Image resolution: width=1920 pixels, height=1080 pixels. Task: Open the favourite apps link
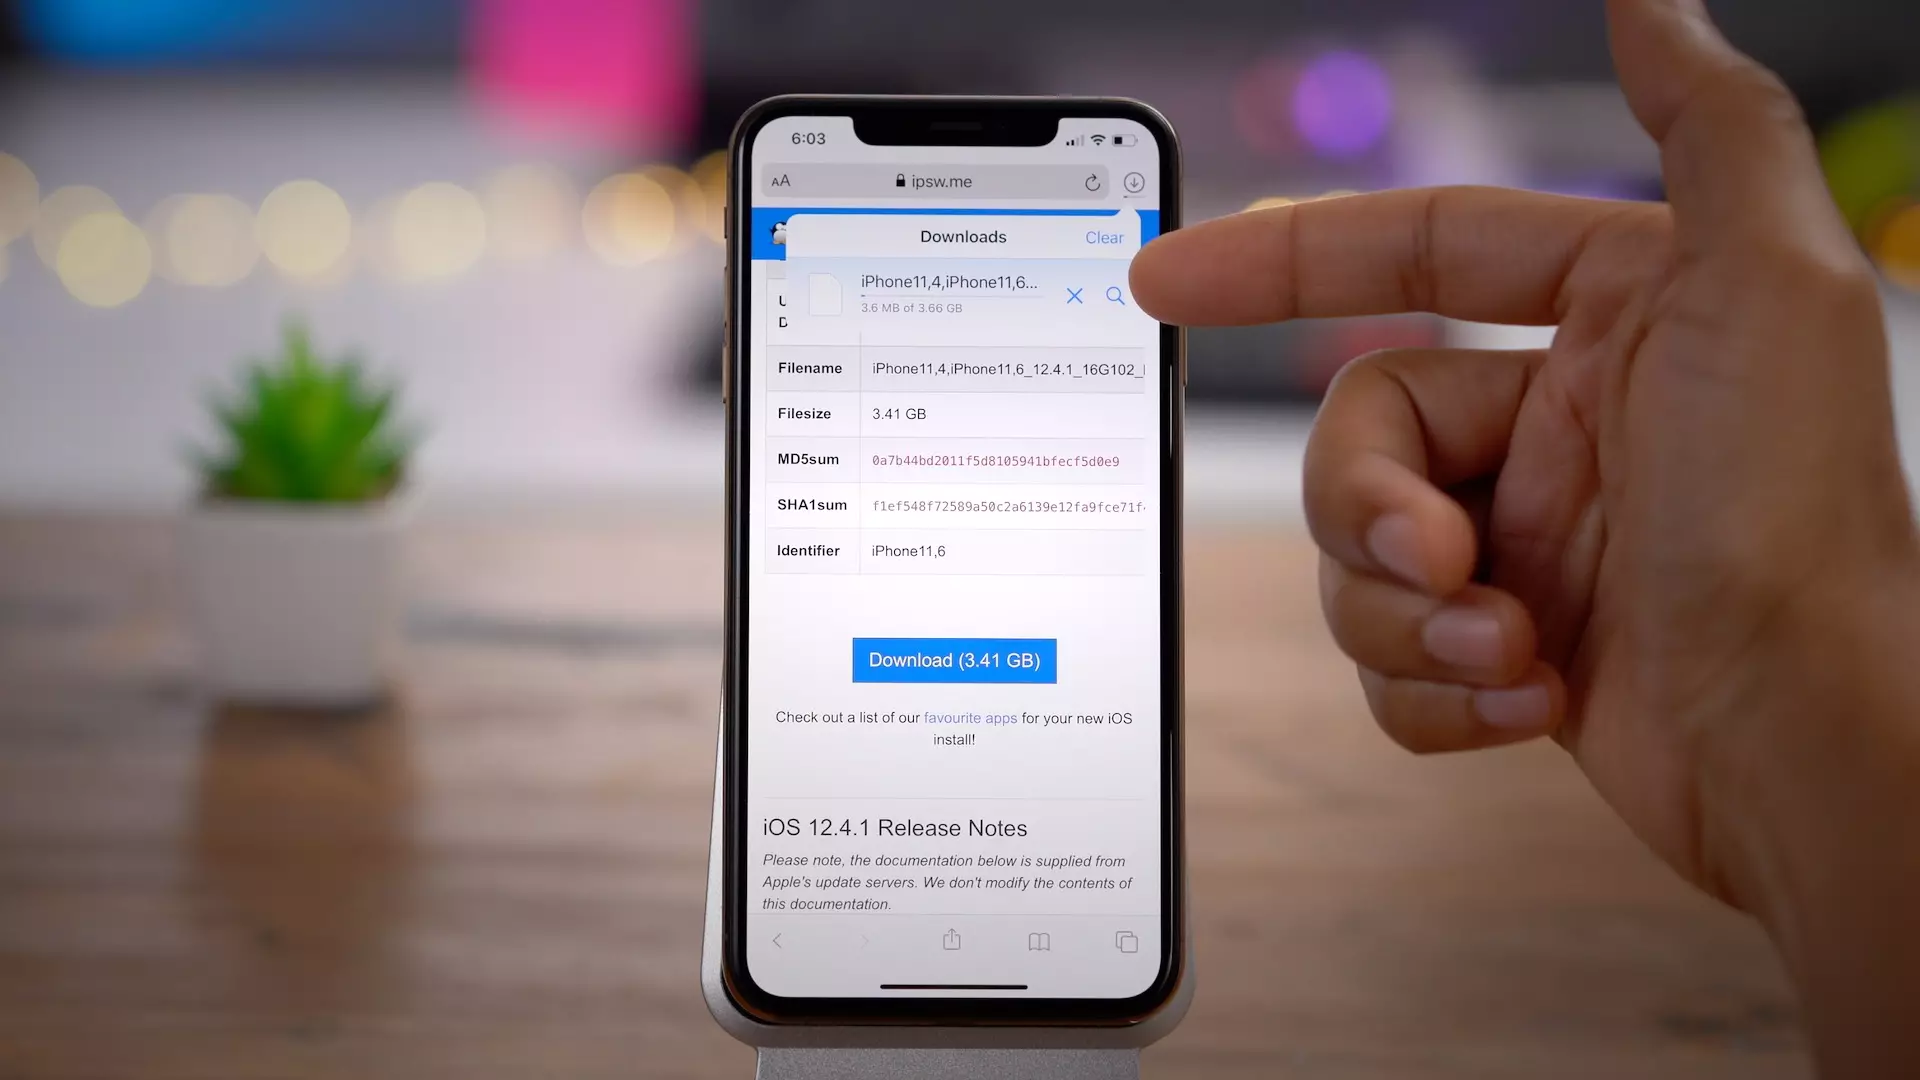tap(971, 717)
